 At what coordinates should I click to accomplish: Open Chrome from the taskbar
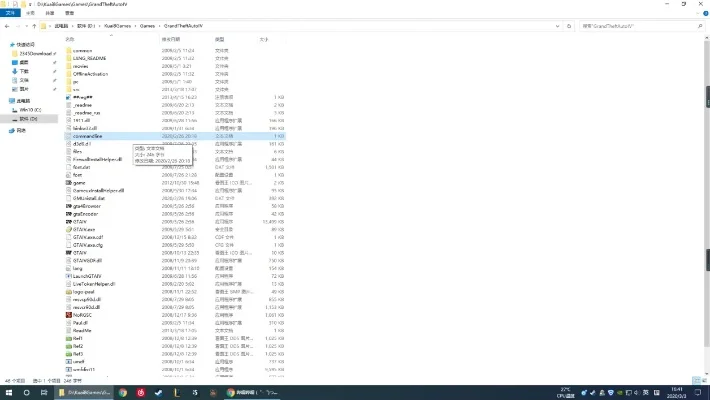(x=122, y=393)
